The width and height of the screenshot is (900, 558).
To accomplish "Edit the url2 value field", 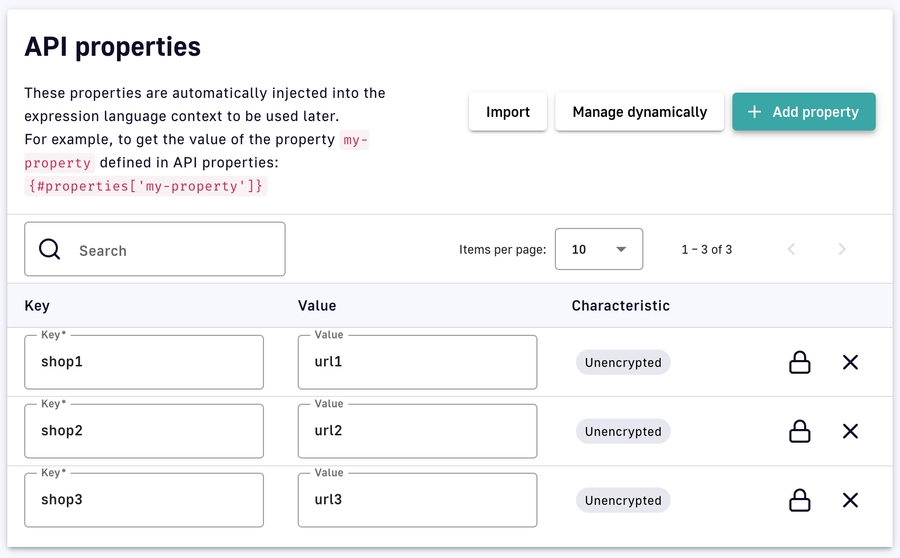I will (x=417, y=431).
